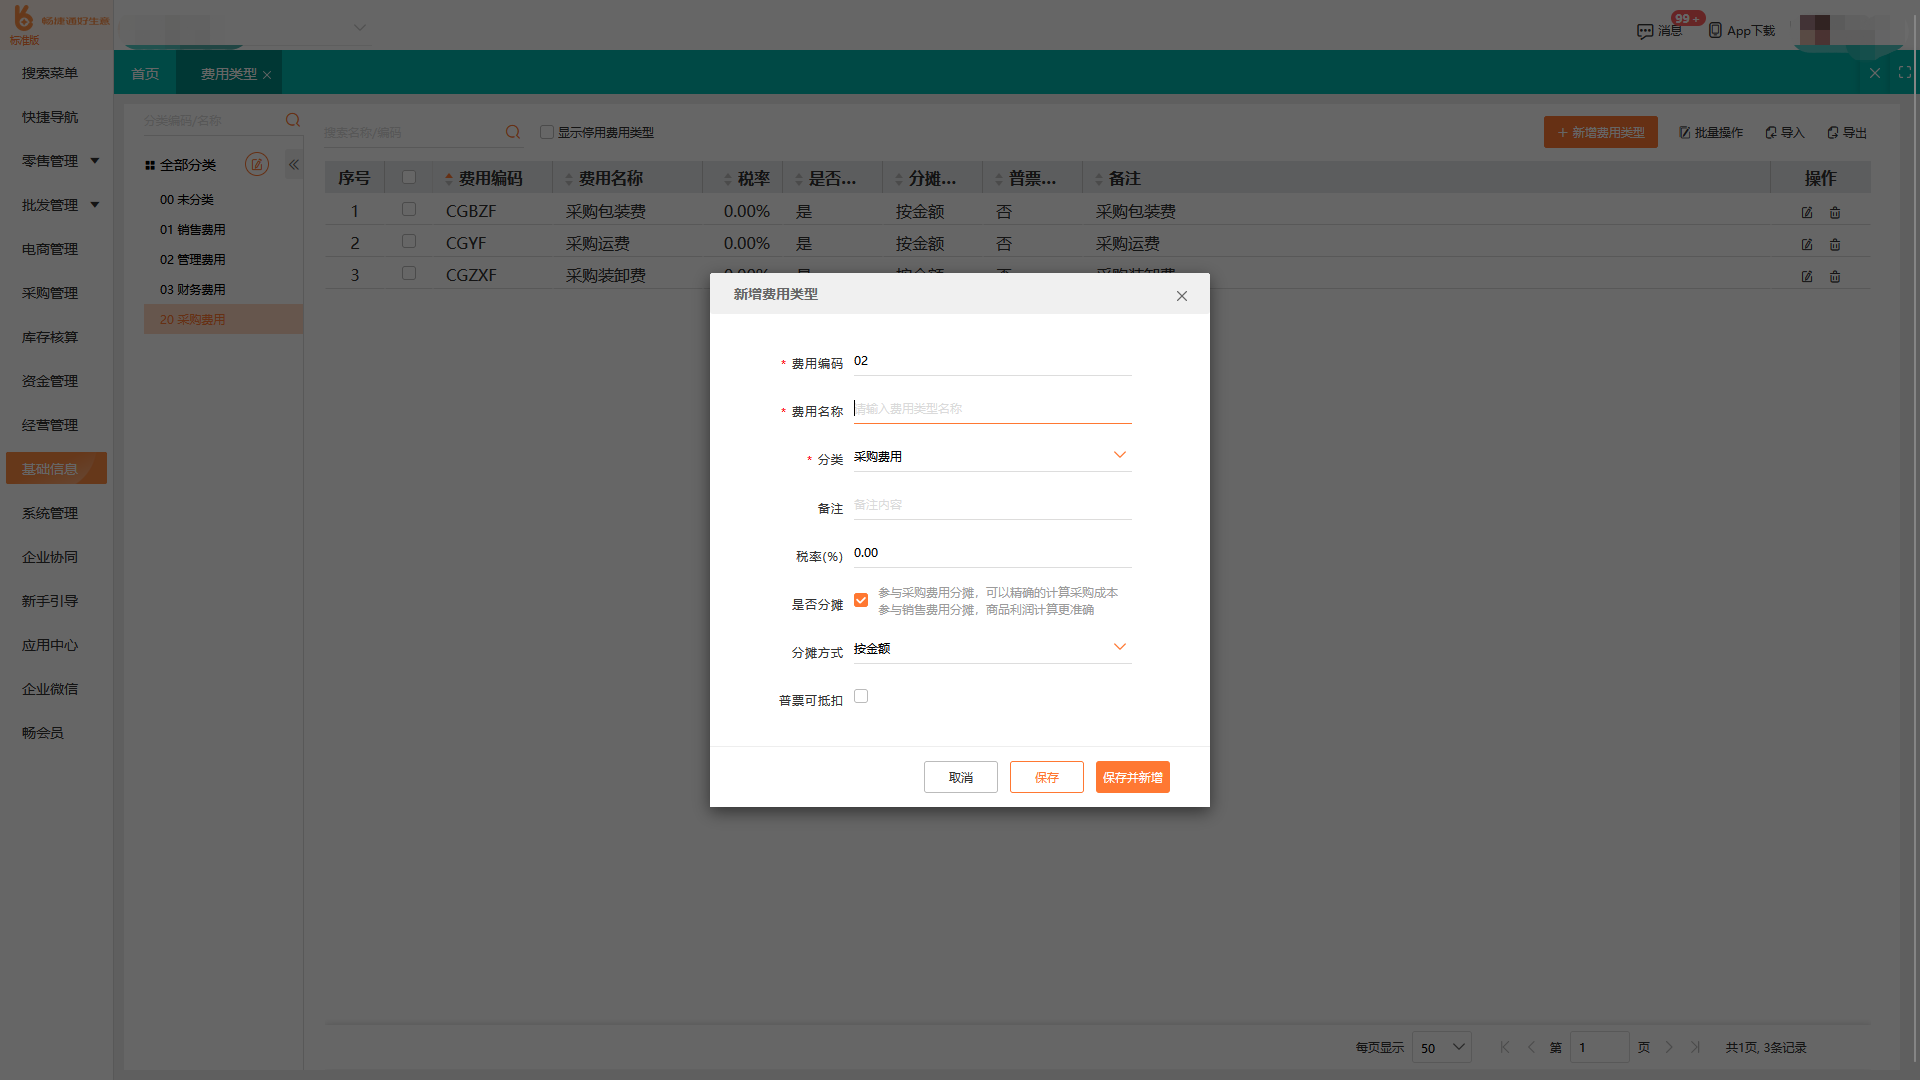Expand 分类 dropdown in new expense form
This screenshot has width=1920, height=1080.
1120,456
